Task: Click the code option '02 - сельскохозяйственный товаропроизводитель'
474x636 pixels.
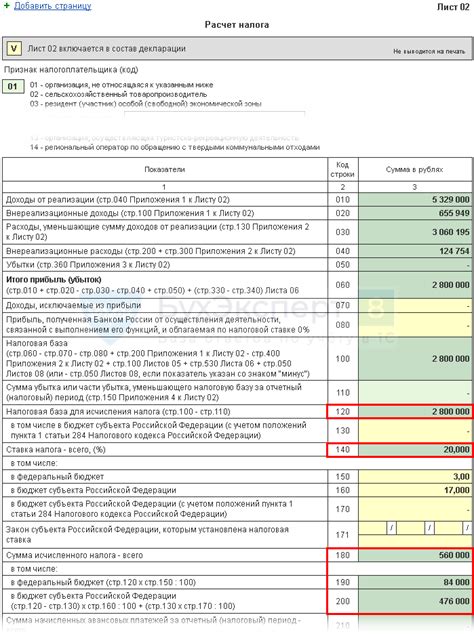Action: pos(118,94)
